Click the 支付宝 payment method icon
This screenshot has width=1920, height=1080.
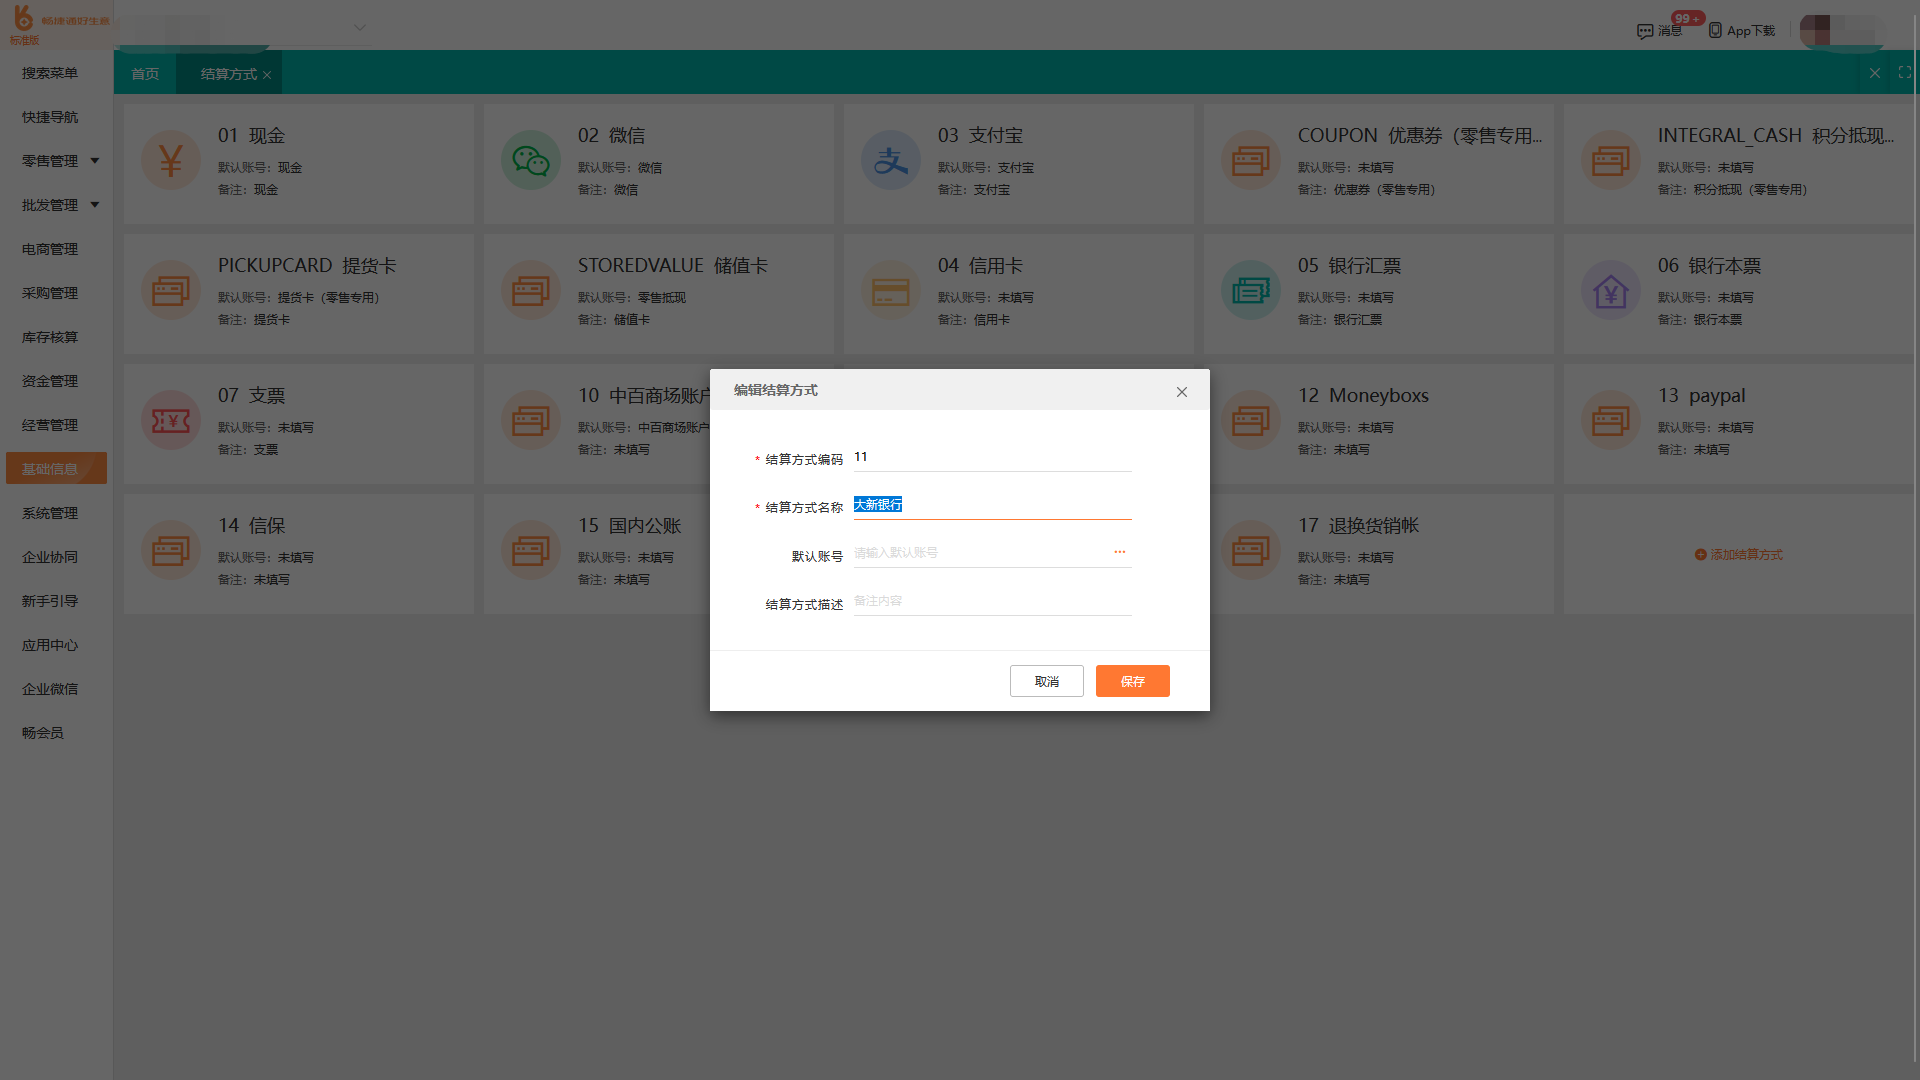pyautogui.click(x=891, y=160)
